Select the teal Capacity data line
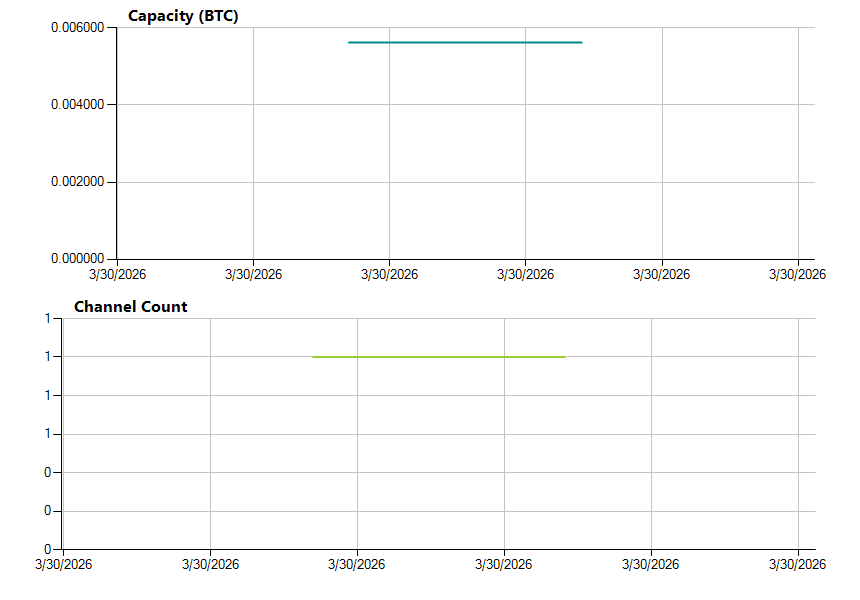 pos(465,42)
